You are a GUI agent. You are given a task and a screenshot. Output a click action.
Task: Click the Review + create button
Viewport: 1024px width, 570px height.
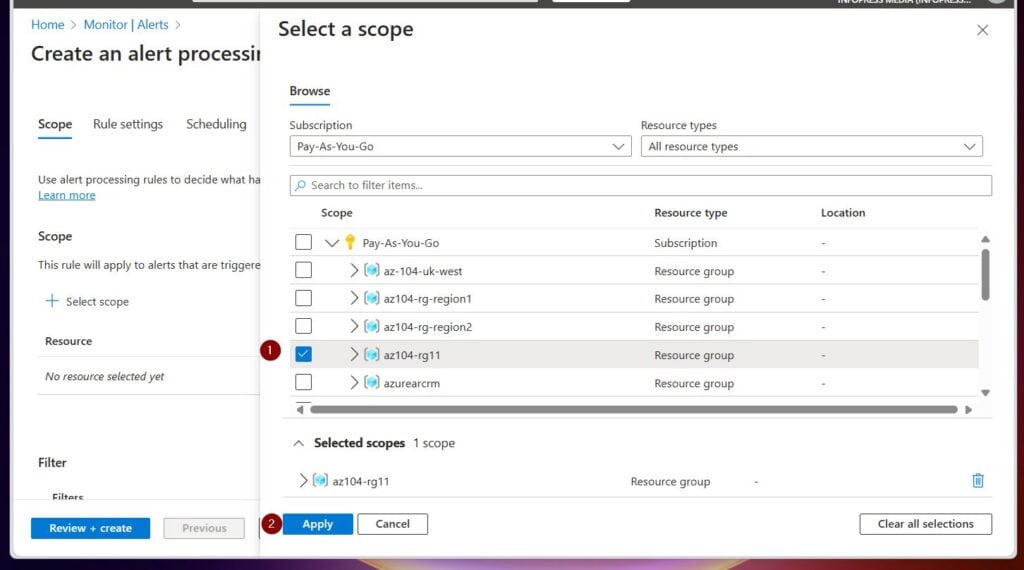point(90,528)
